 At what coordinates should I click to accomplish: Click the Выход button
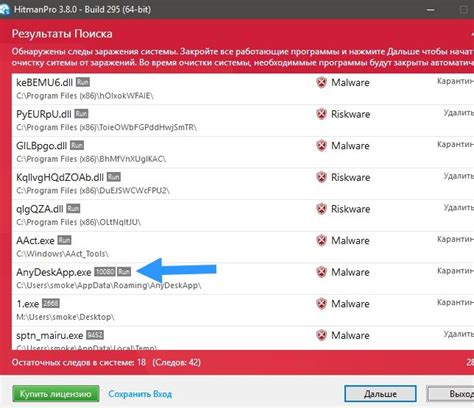click(x=451, y=394)
